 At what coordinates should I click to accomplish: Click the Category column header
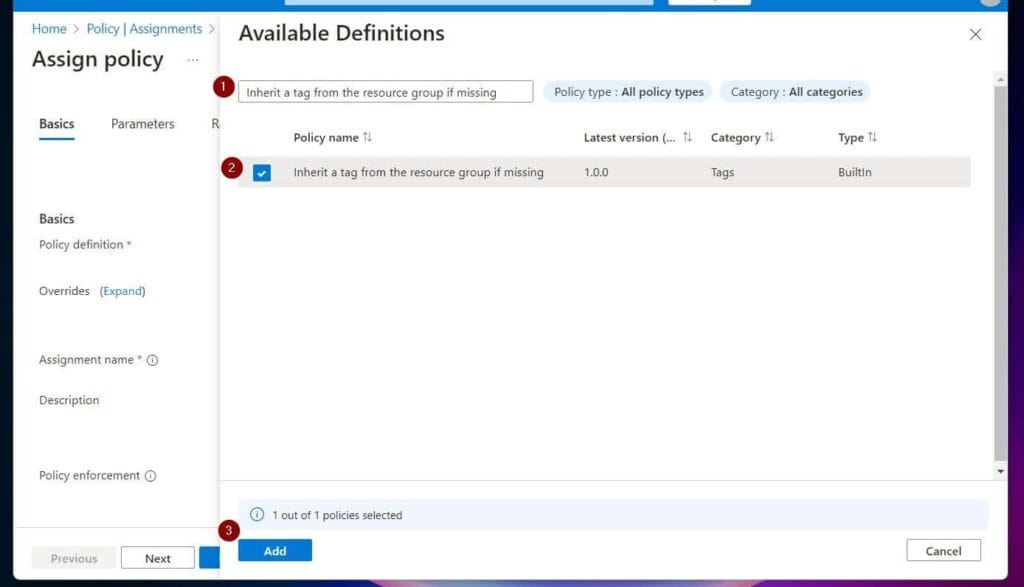735,138
